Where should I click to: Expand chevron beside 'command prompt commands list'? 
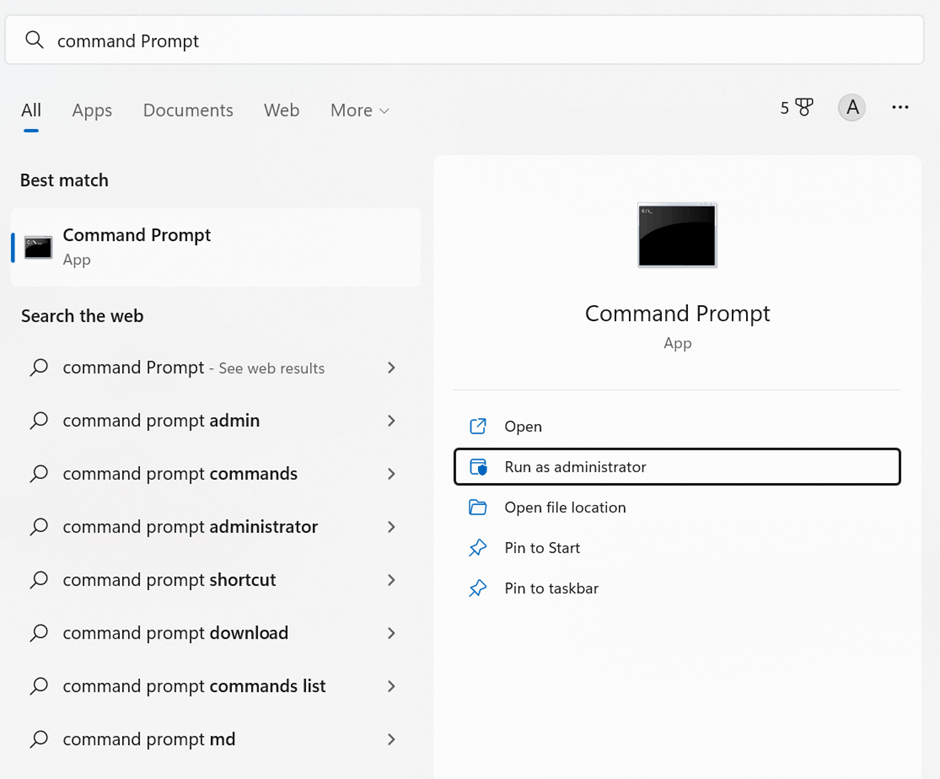(x=391, y=686)
